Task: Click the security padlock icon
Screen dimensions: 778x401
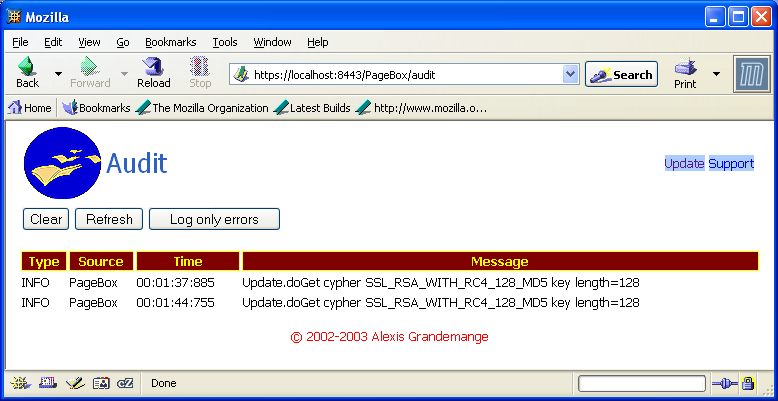Action: 747,383
